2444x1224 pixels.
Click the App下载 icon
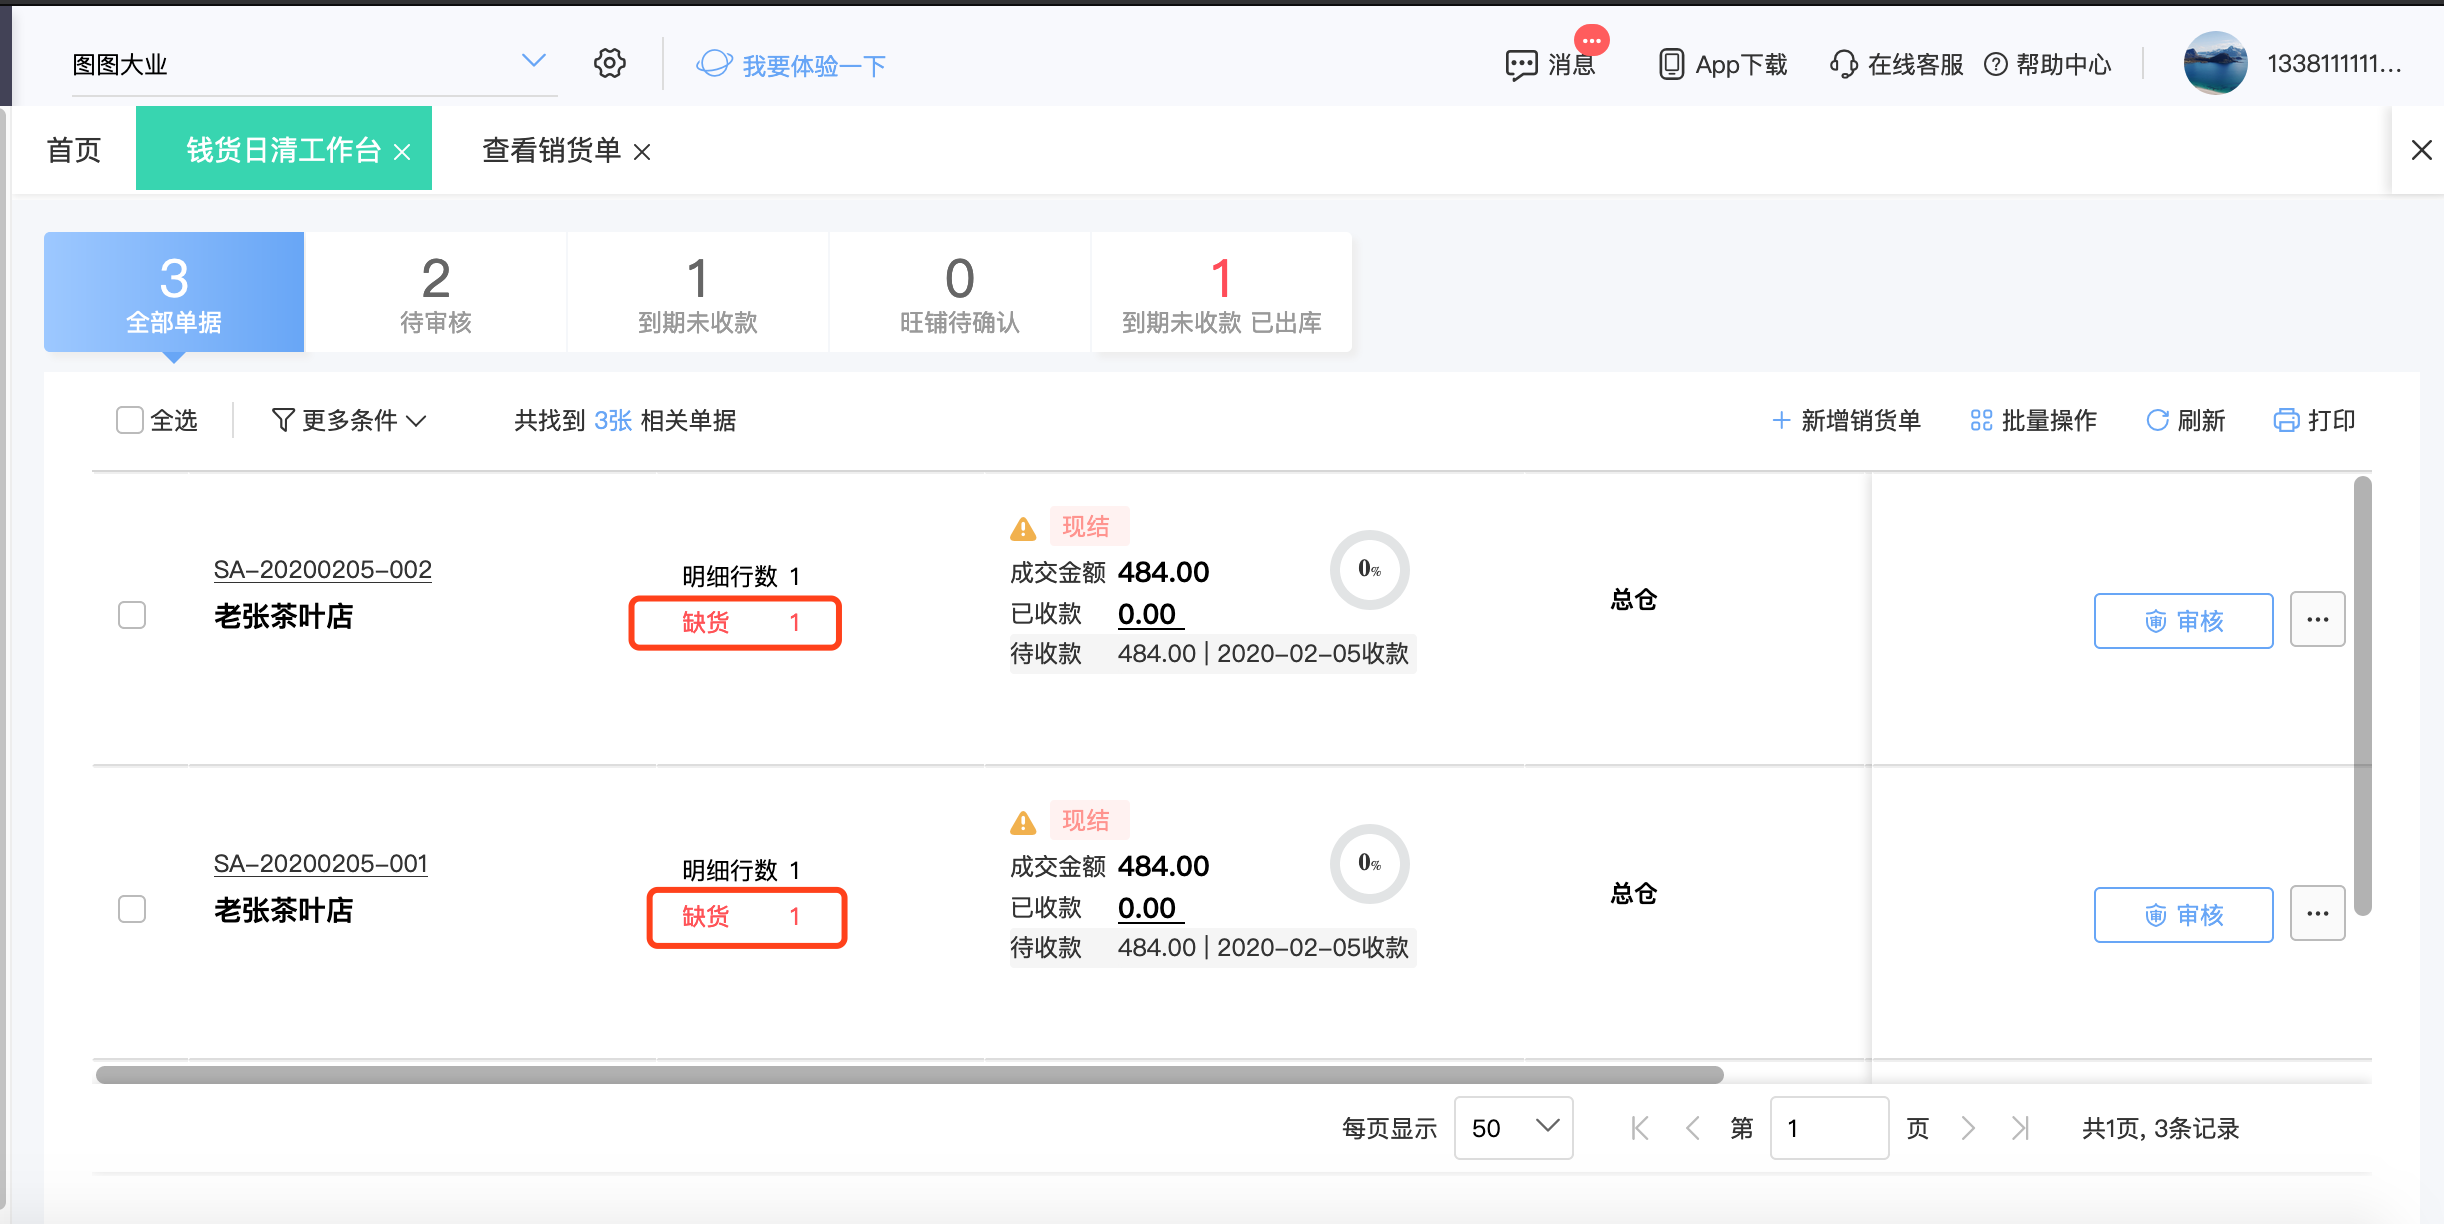1667,62
